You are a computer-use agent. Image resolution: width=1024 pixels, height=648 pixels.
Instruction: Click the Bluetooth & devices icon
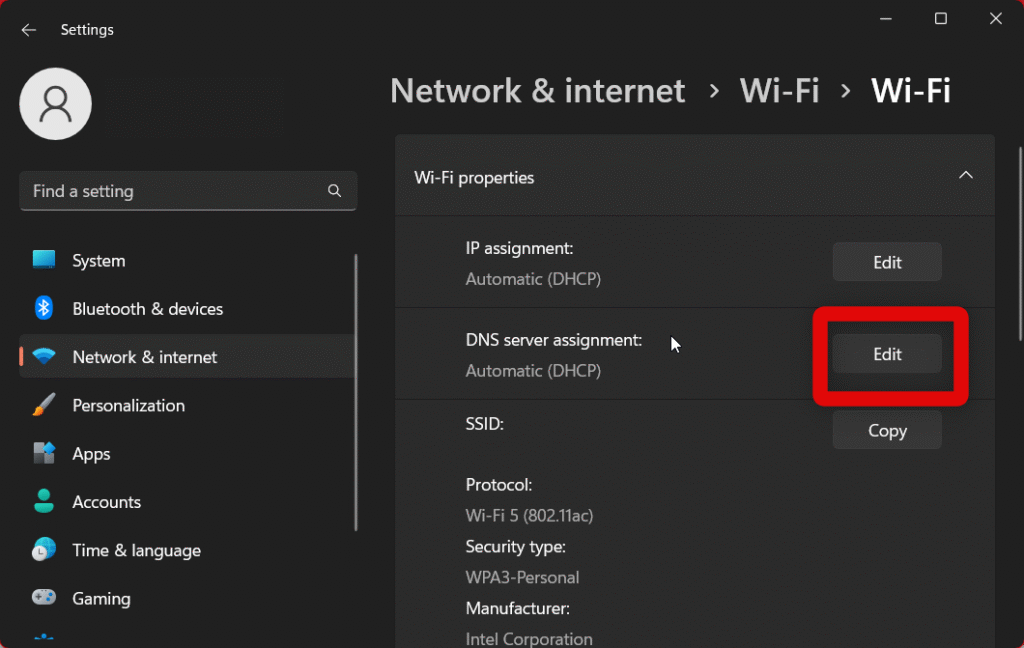(x=44, y=308)
